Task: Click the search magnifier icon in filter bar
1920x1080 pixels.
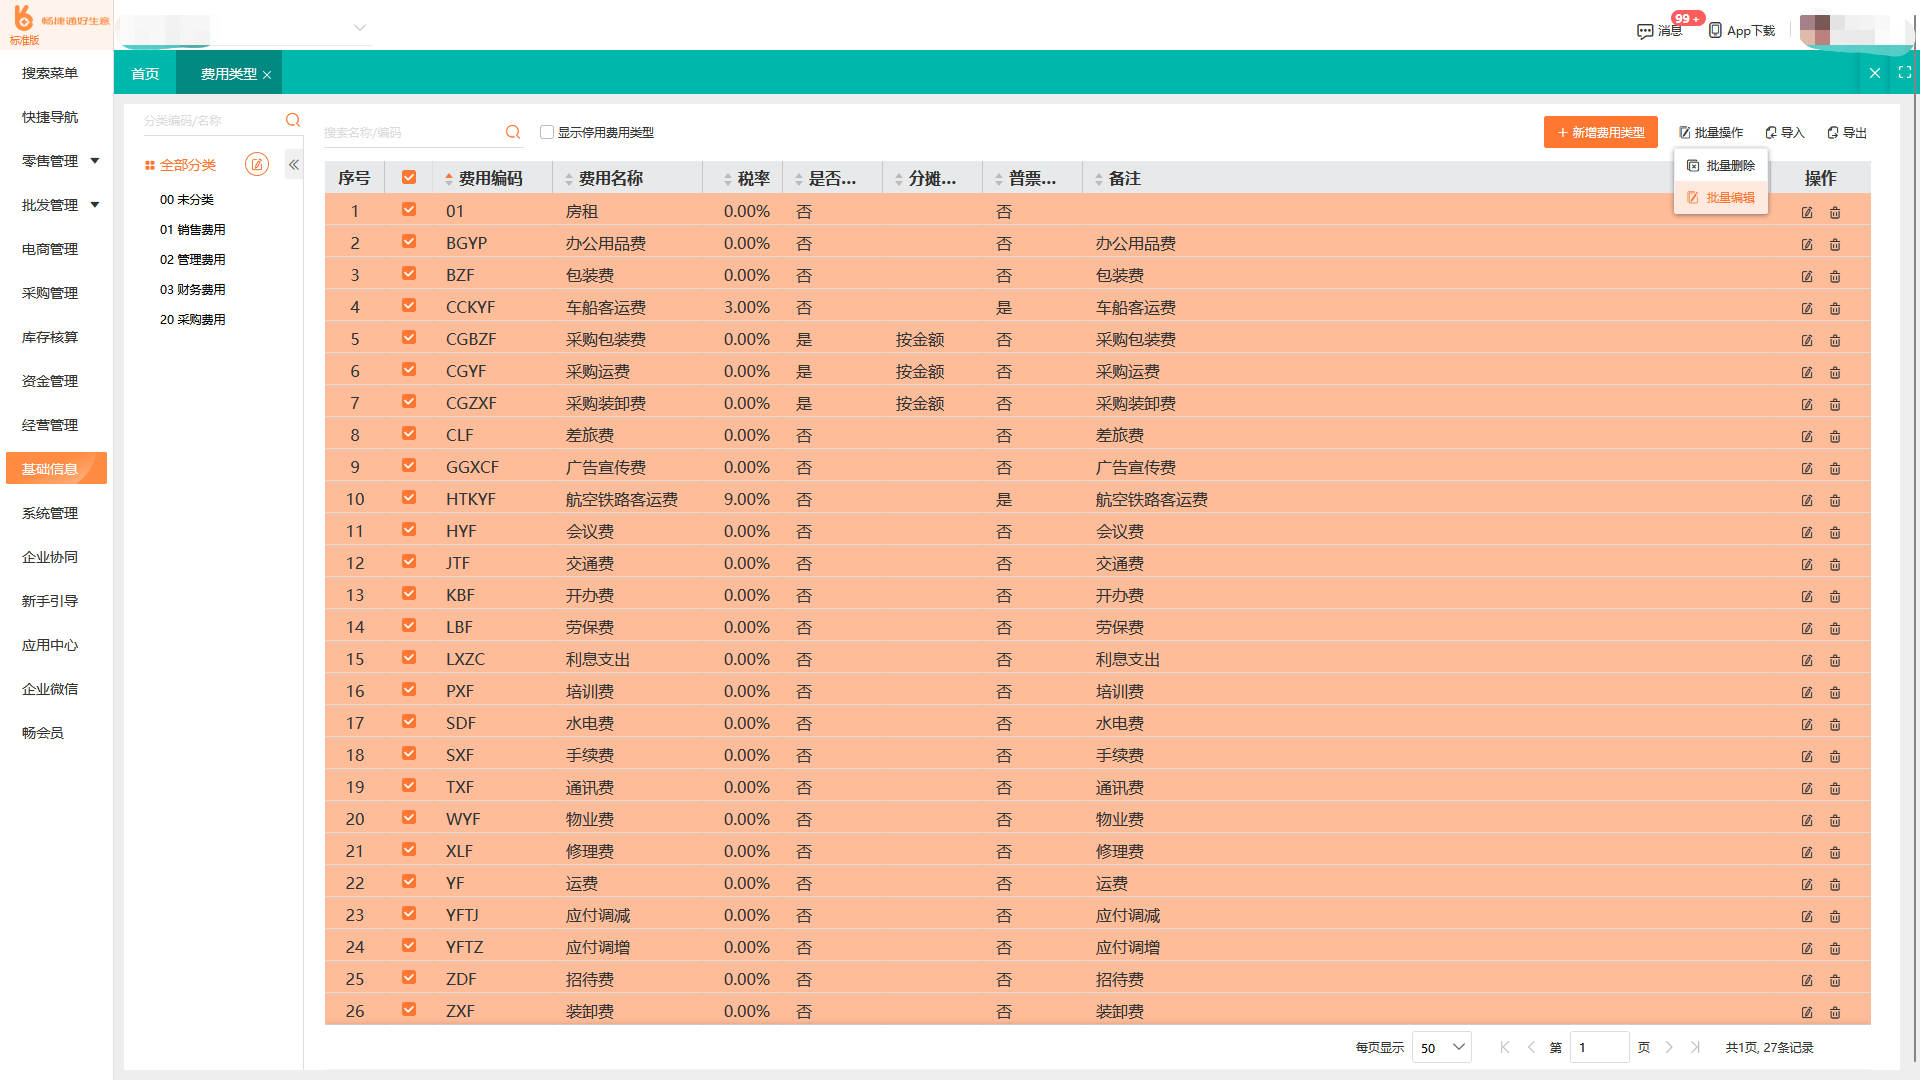Action: (514, 131)
